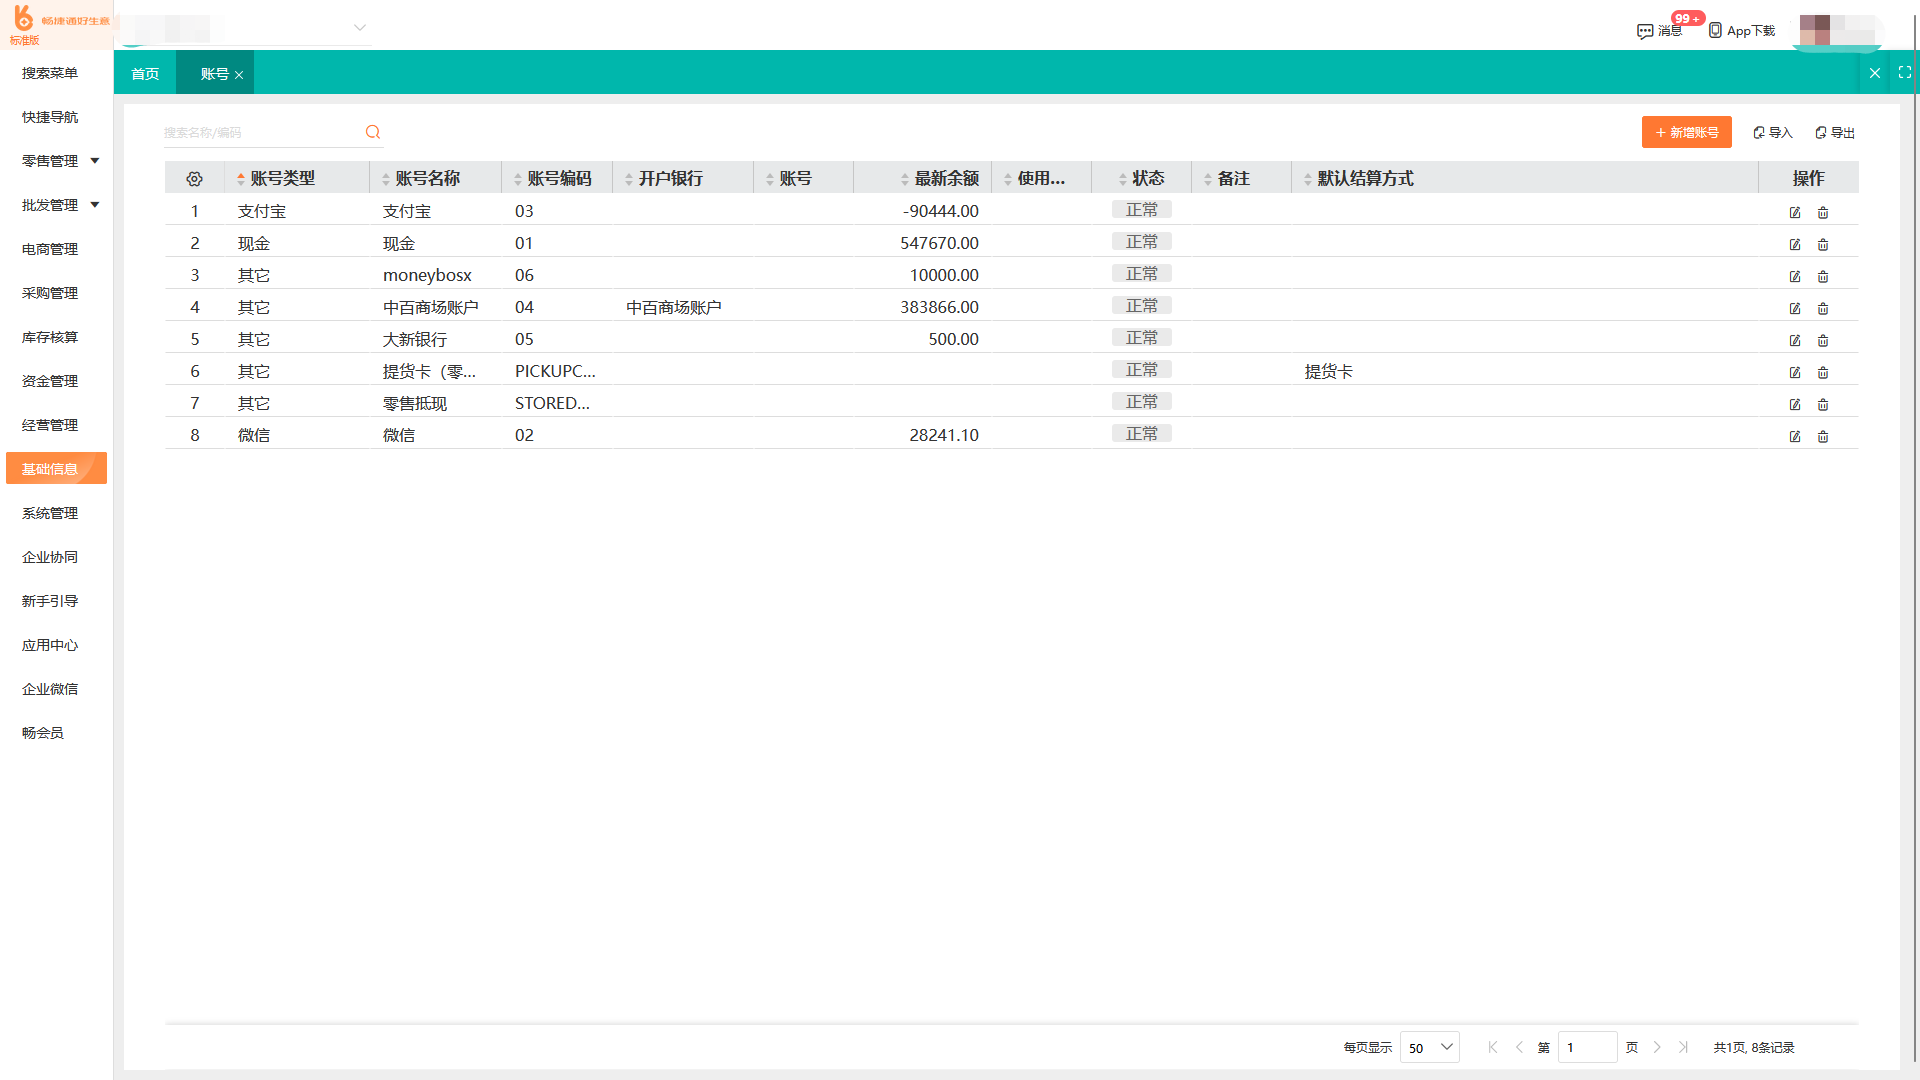Click the edit icon for 支付宝 account
The height and width of the screenshot is (1080, 1920).
point(1796,211)
